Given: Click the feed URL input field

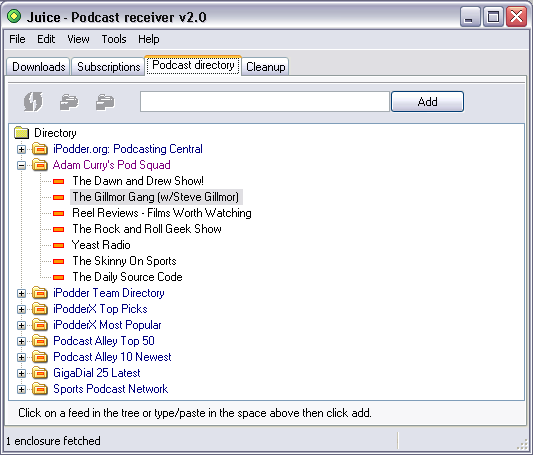Looking at the screenshot, I should tap(264, 101).
